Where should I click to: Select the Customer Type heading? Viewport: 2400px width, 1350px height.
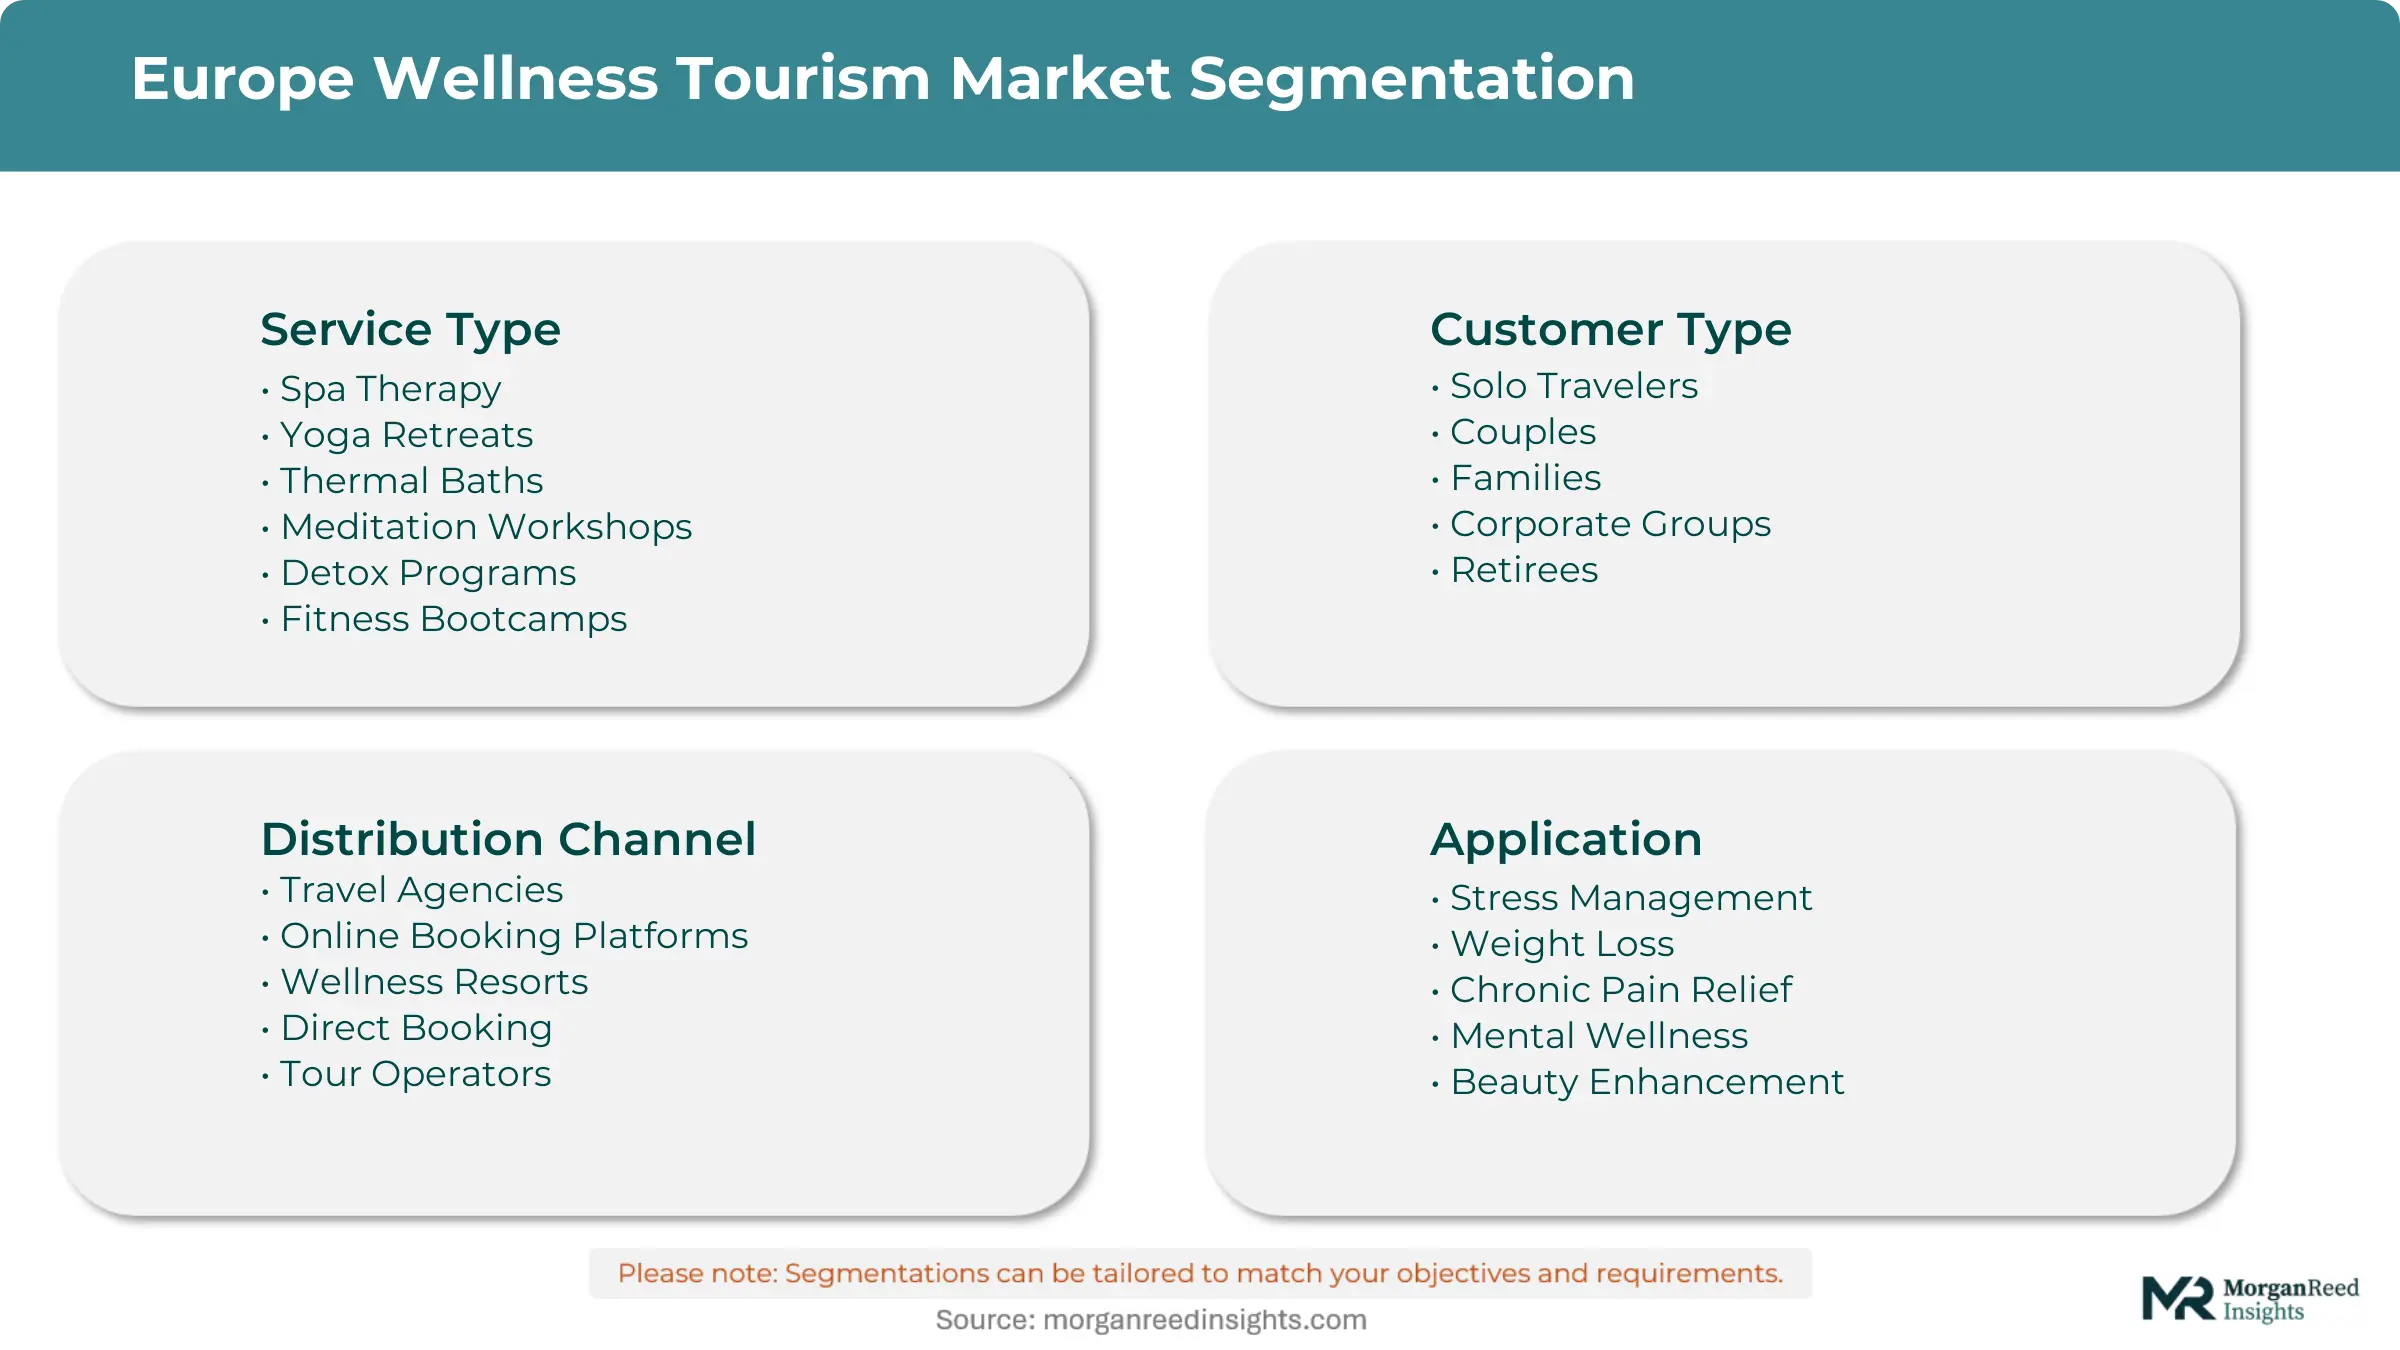tap(1611, 330)
